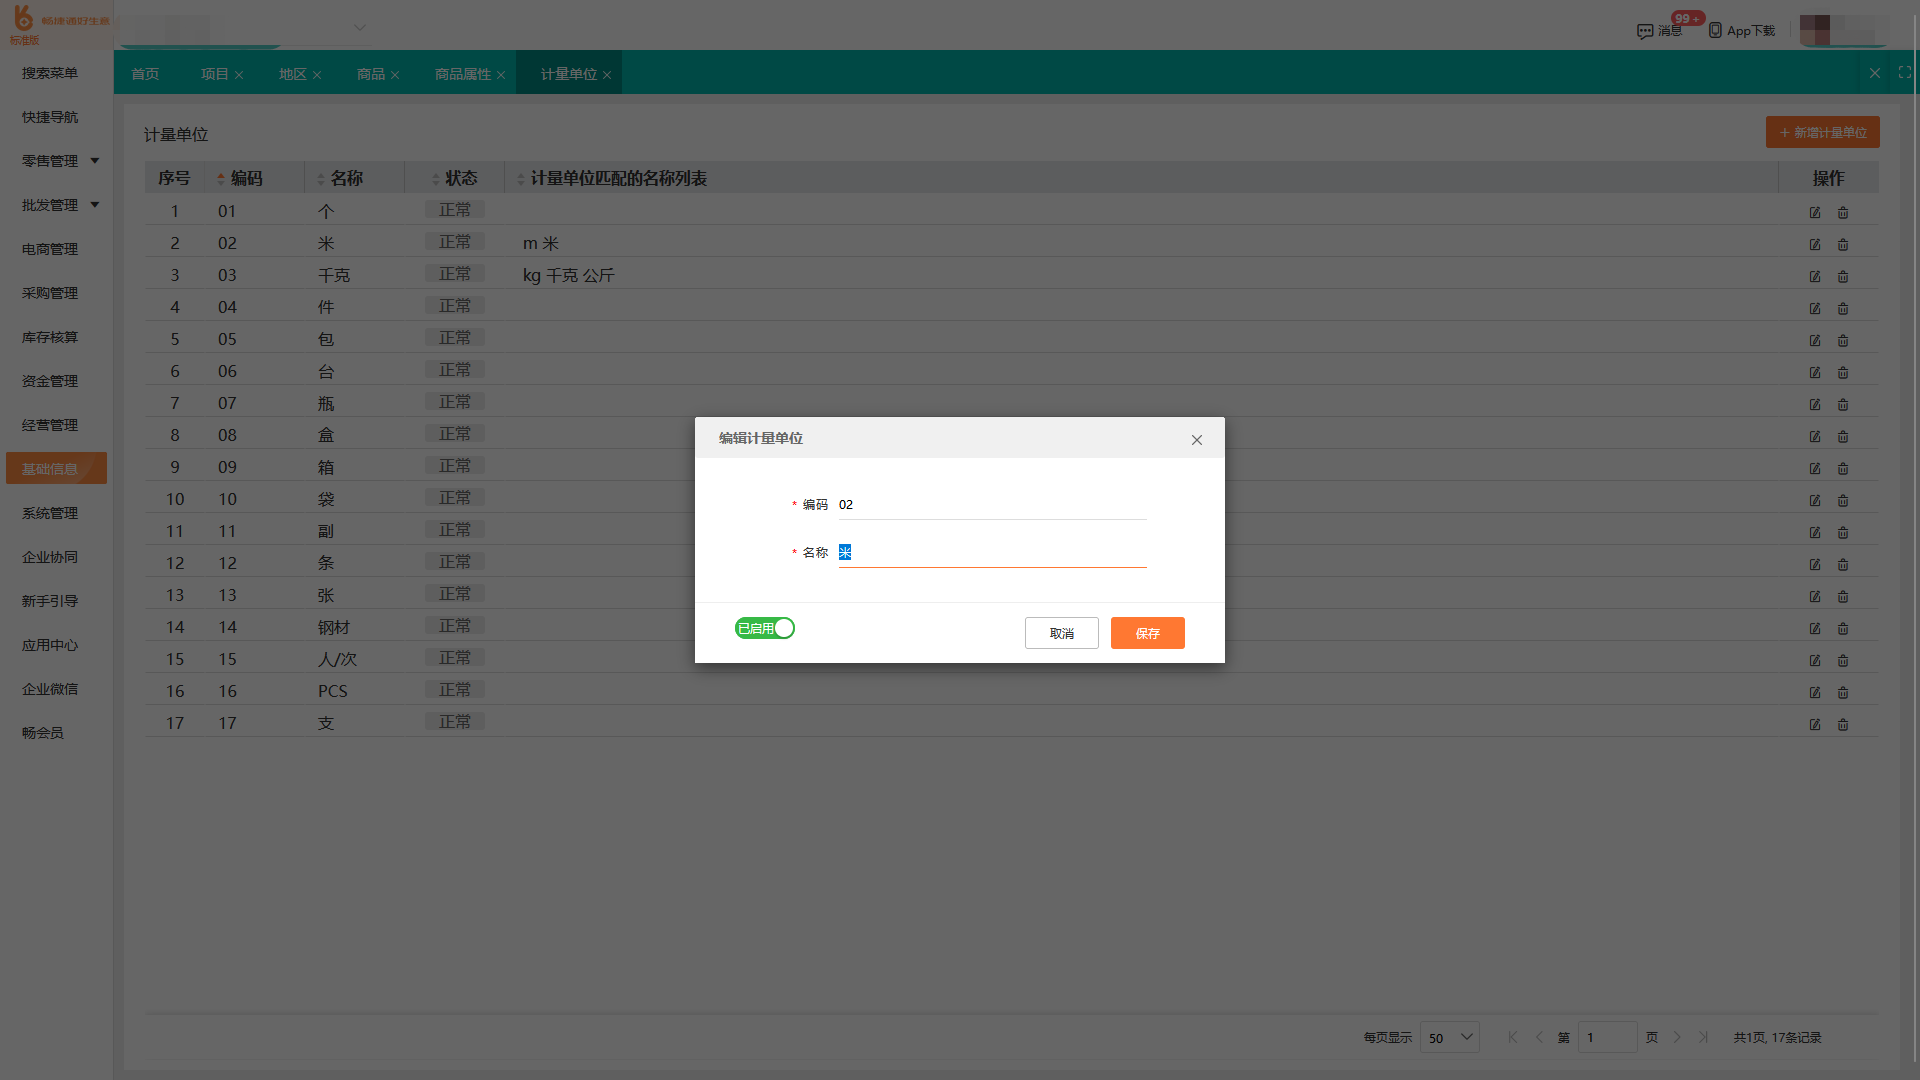This screenshot has height=1080, width=1920.
Task: Click the delete icon for row 14 钢材
Action: pos(1844,628)
